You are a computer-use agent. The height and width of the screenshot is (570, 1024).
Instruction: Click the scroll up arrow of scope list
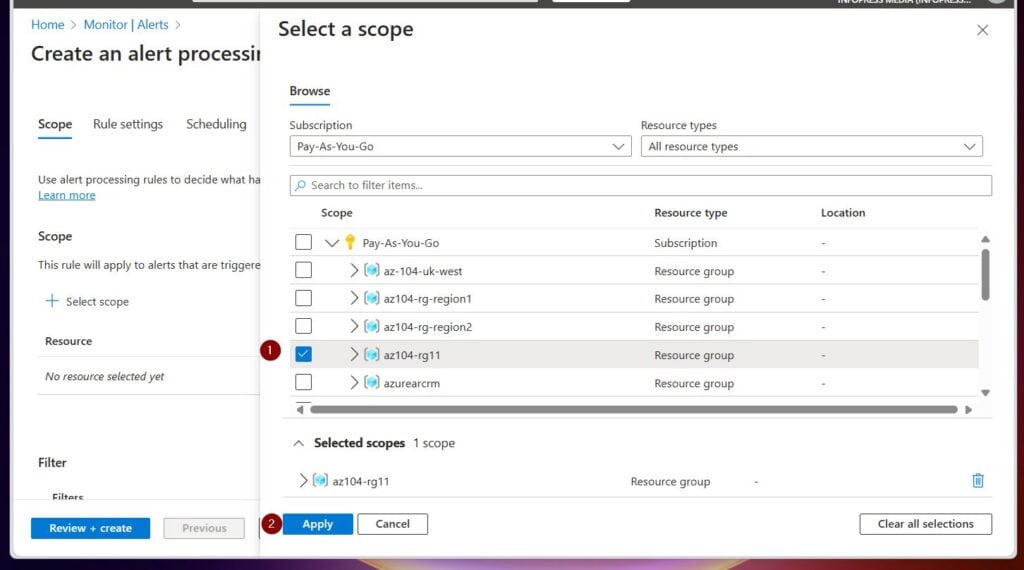coord(985,239)
